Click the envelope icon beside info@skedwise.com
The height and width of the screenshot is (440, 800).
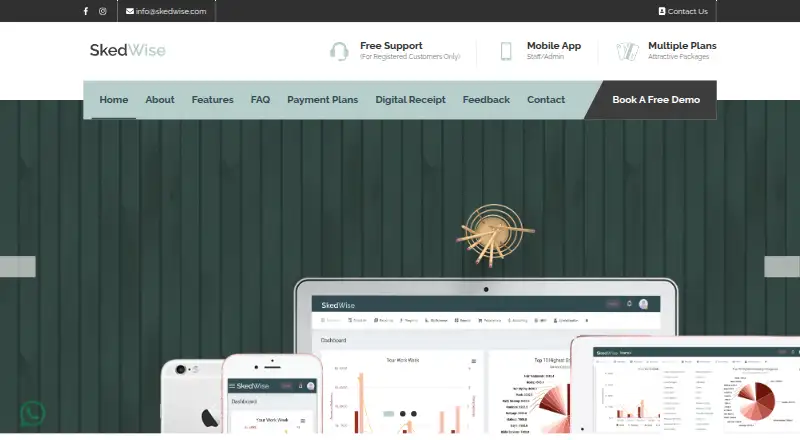(x=130, y=11)
